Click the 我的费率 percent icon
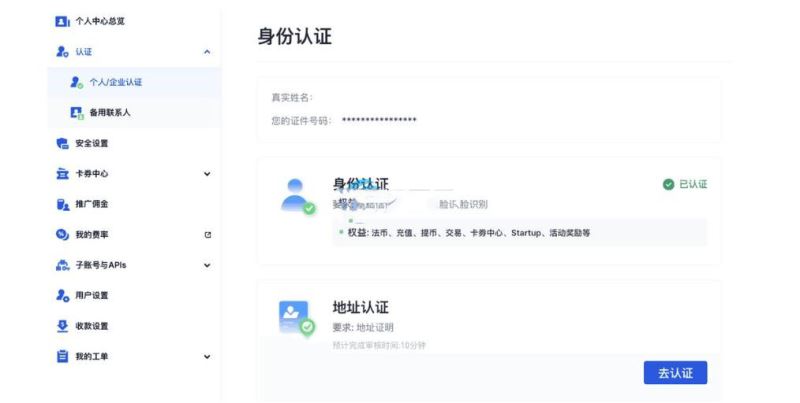The width and height of the screenshot is (800, 403). (x=62, y=235)
